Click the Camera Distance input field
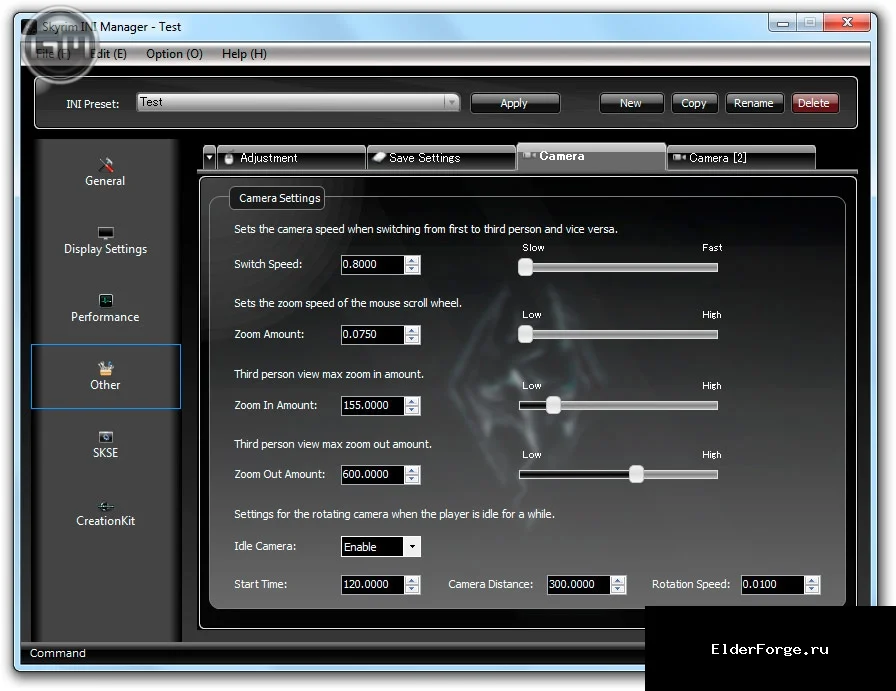 coord(577,585)
